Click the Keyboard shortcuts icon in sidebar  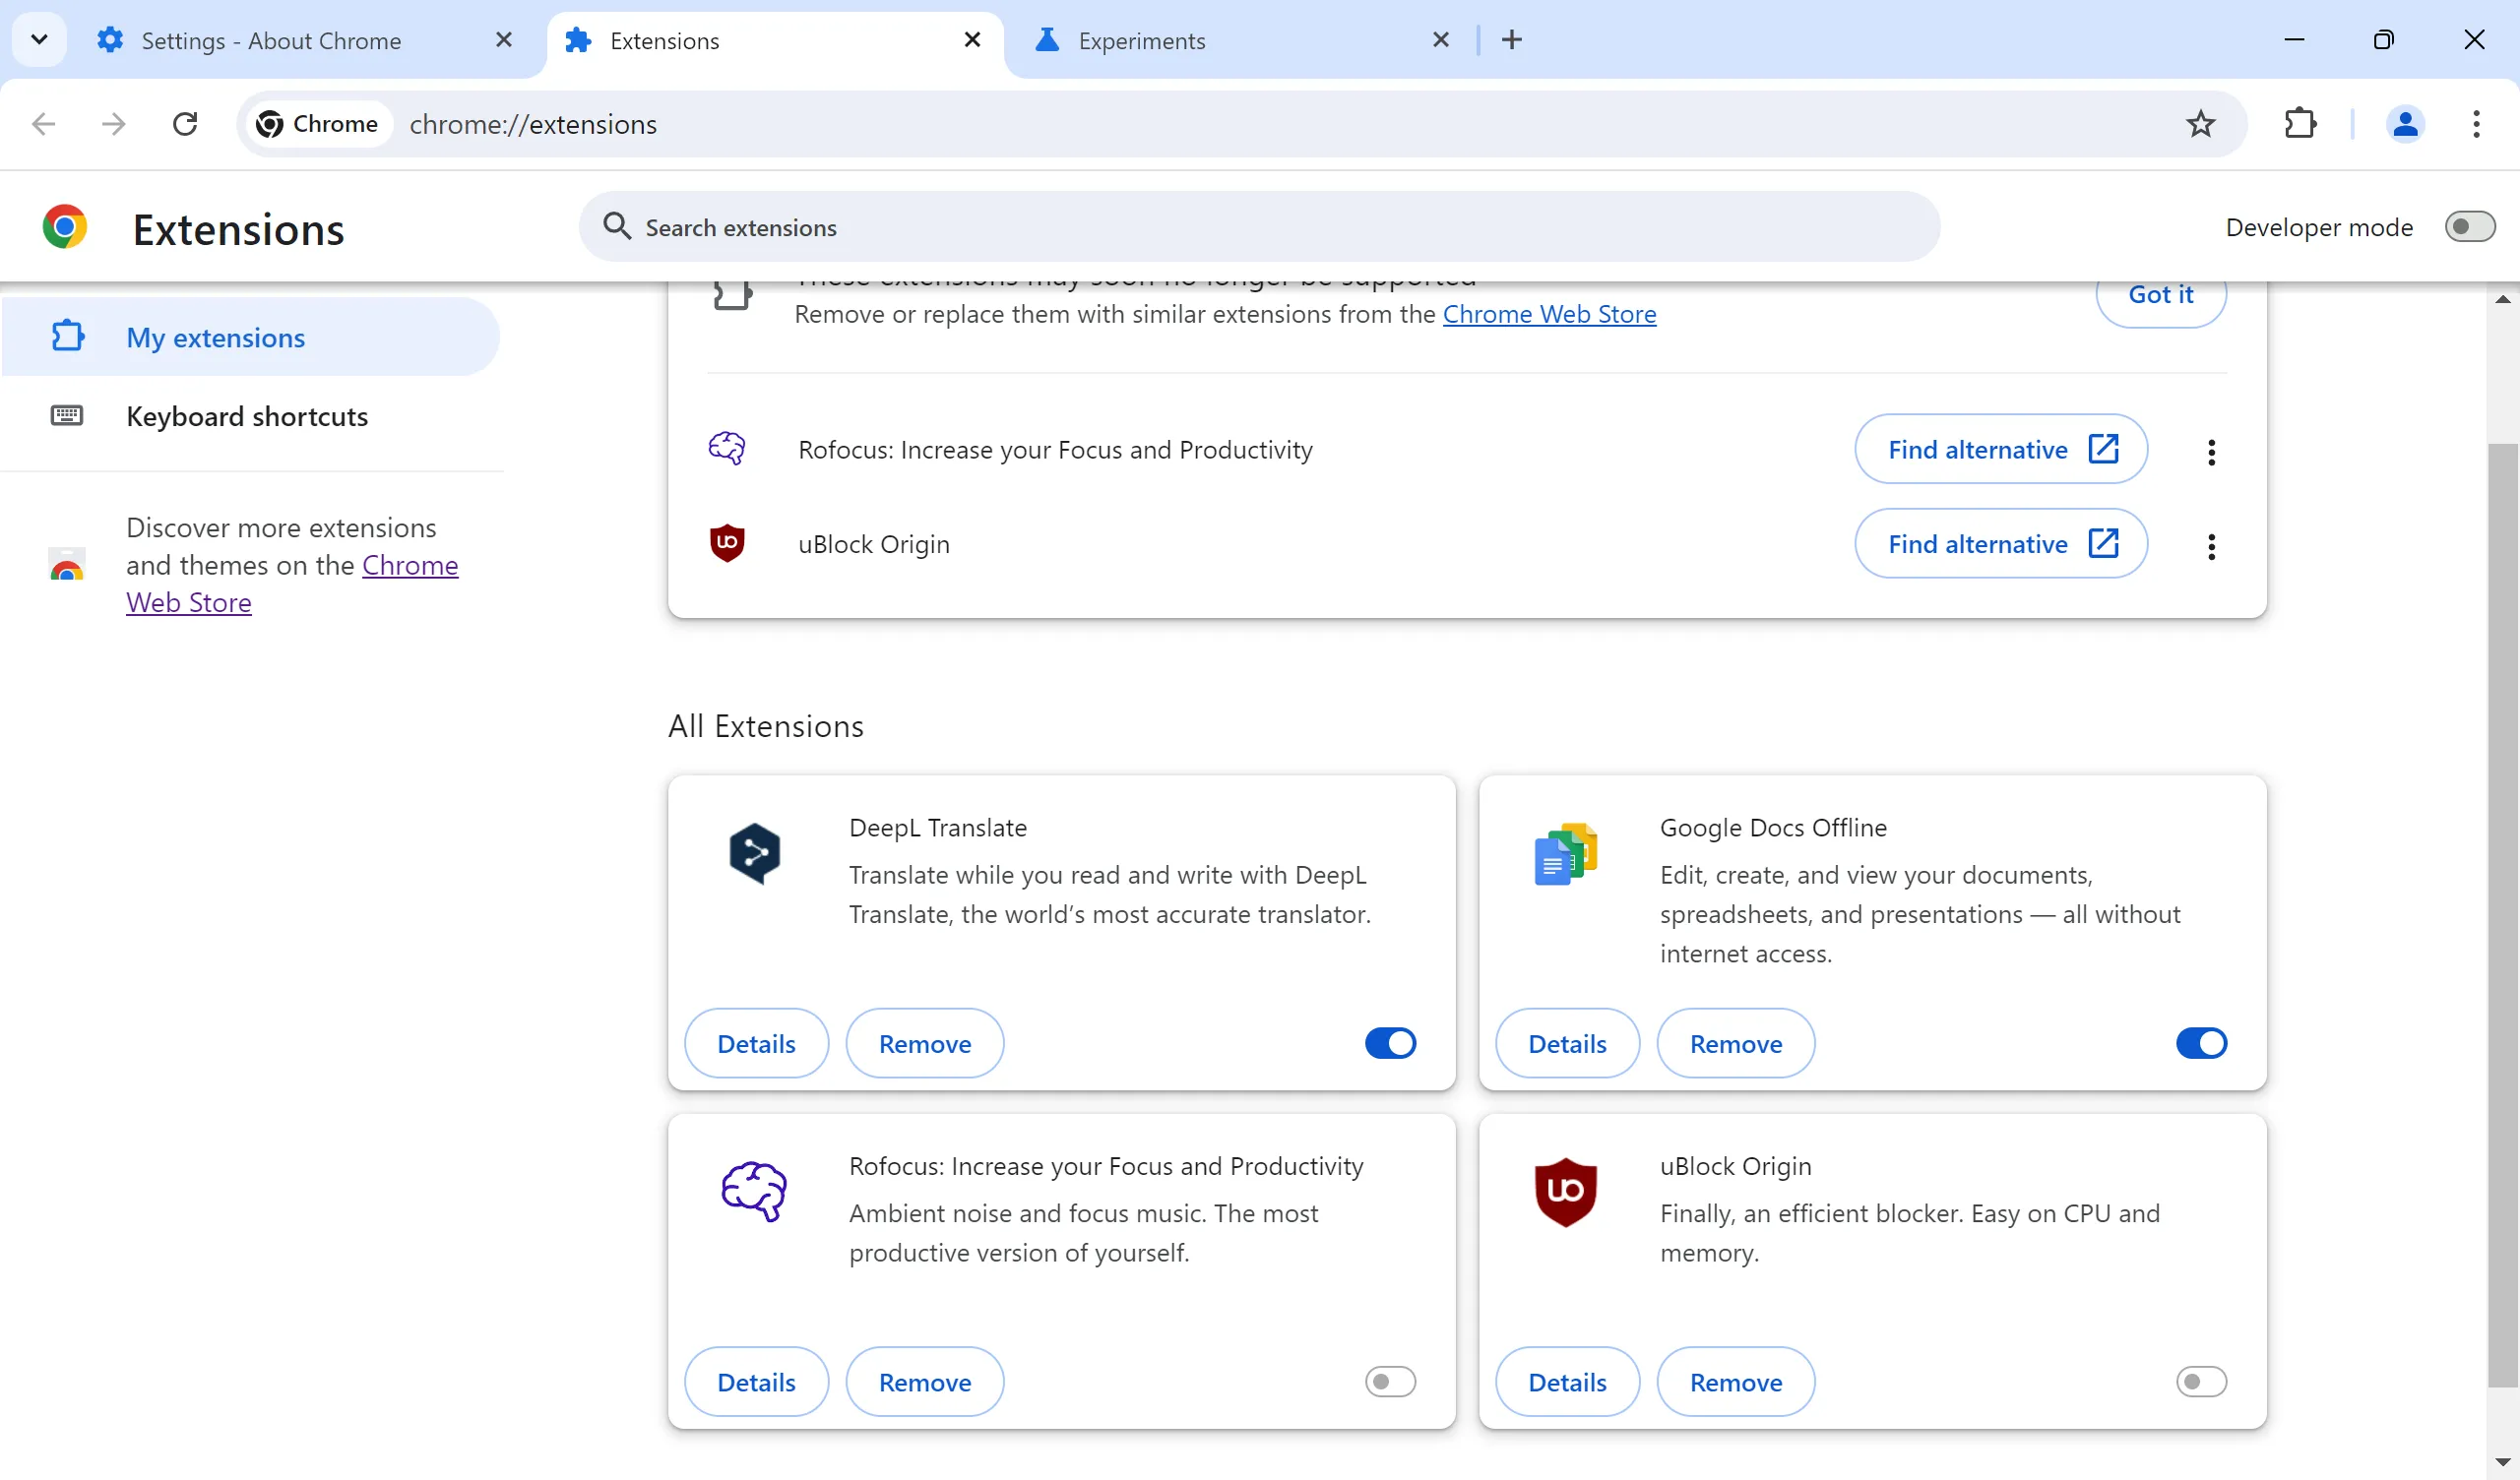coord(63,416)
